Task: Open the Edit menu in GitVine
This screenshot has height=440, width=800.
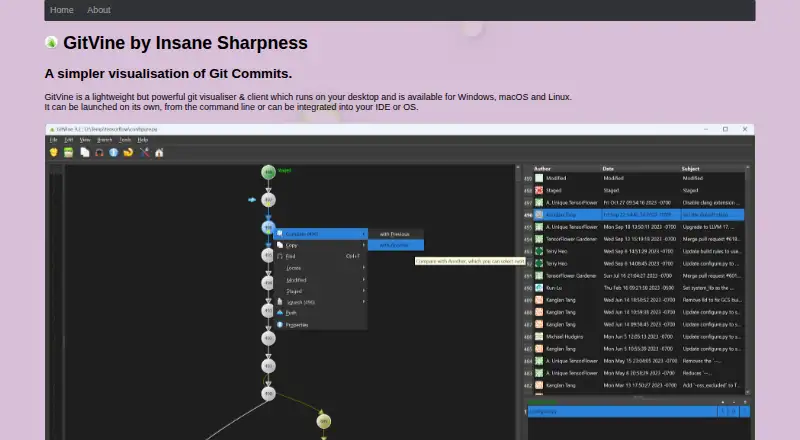Action: pos(68,140)
